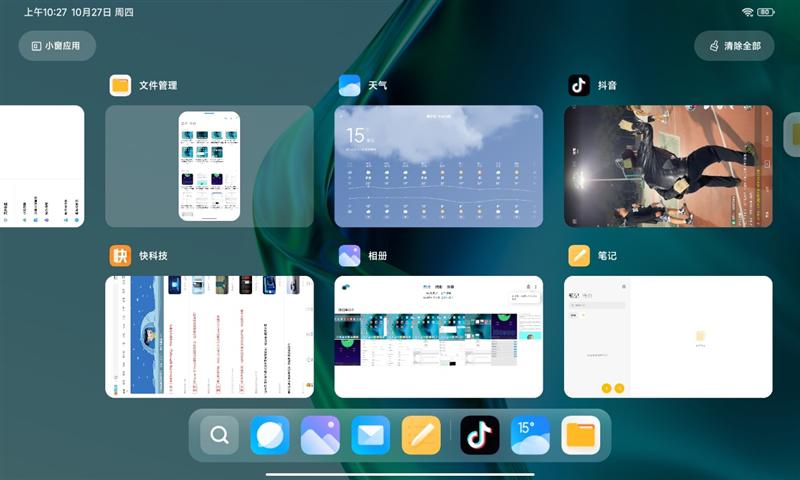The image size is (800, 480).
Task: Click the 相册 app icon above its card
Action: (349, 256)
